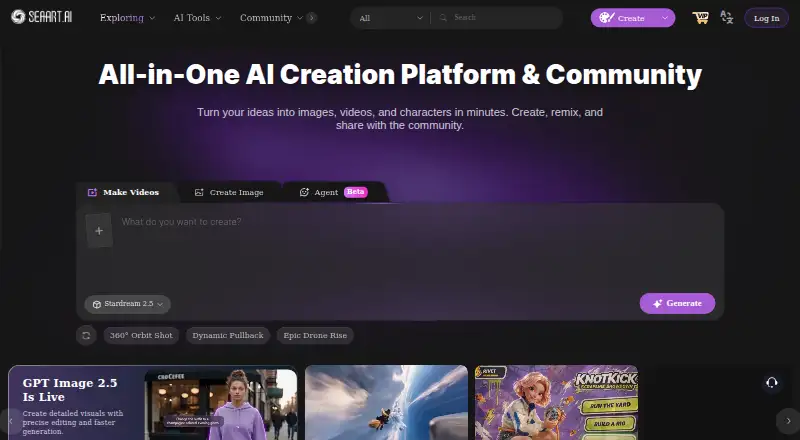
Task: Open the Community menu
Action: point(271,18)
